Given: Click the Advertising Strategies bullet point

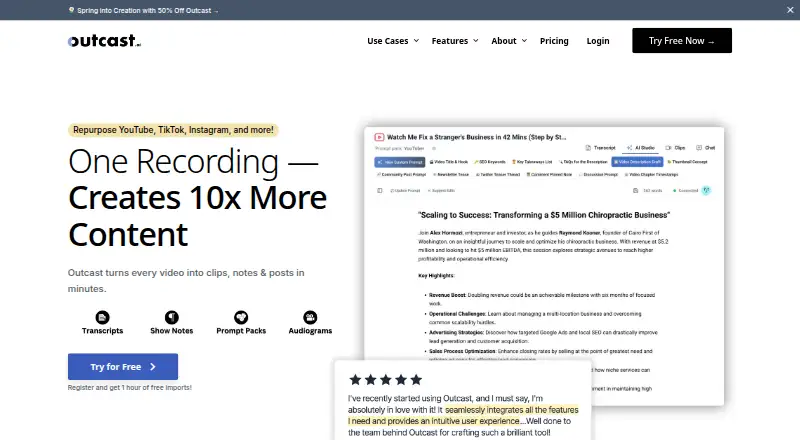Looking at the screenshot, I should (x=542, y=336).
